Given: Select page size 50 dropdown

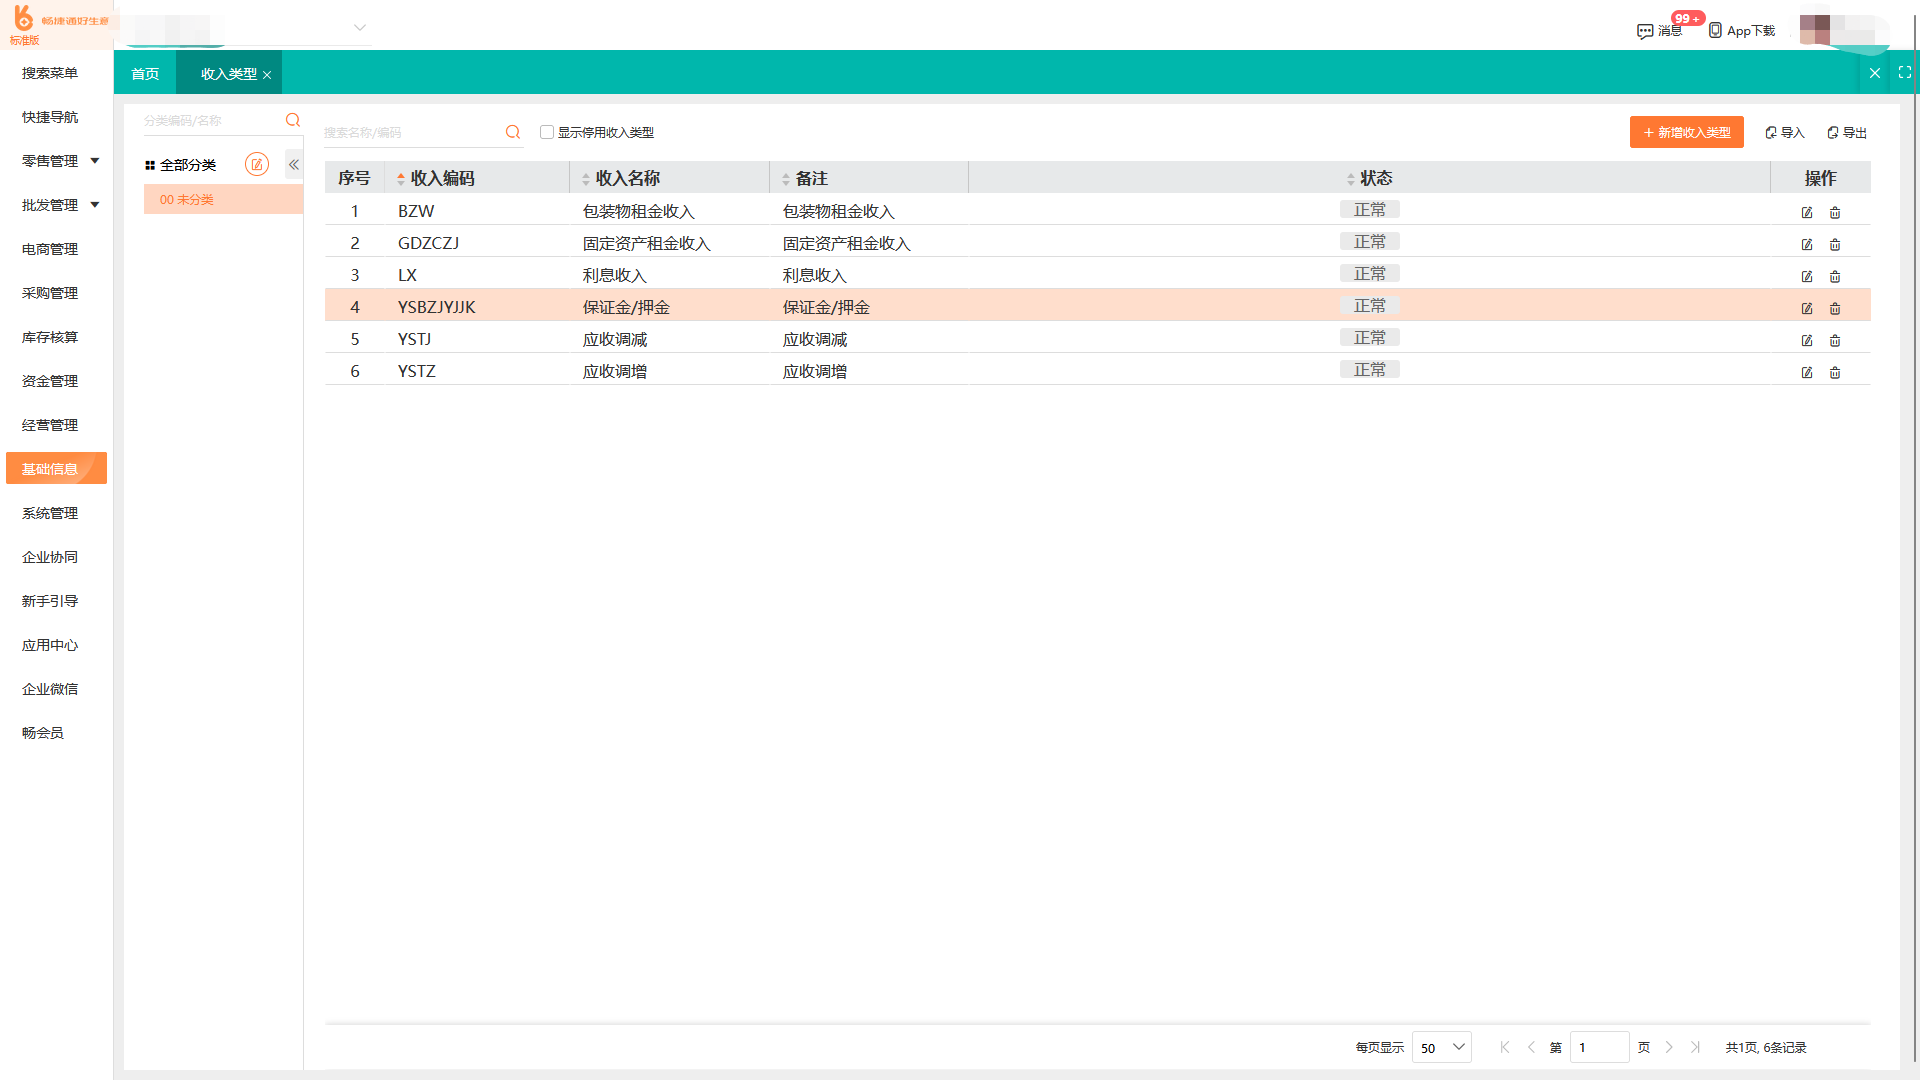Looking at the screenshot, I should [1439, 1047].
